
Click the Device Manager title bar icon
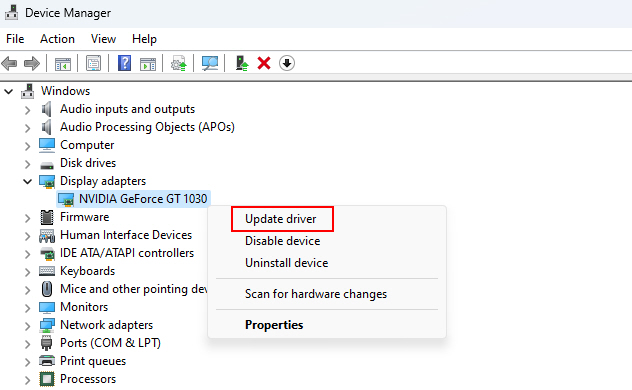pyautogui.click(x=11, y=12)
